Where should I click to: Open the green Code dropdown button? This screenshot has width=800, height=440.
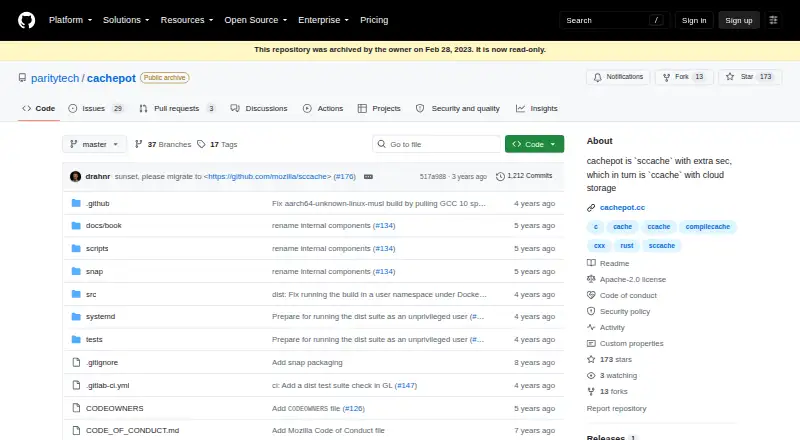coord(534,144)
